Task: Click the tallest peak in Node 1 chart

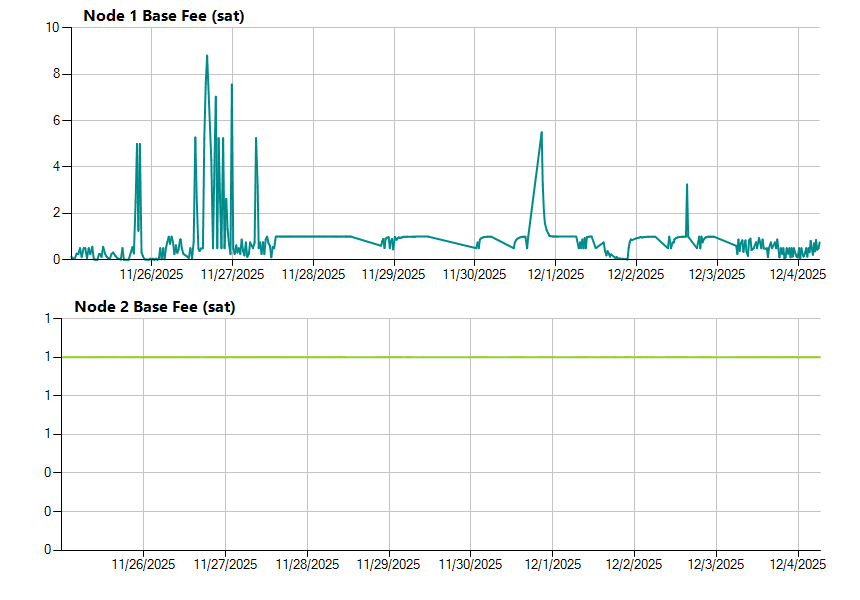Action: point(207,57)
